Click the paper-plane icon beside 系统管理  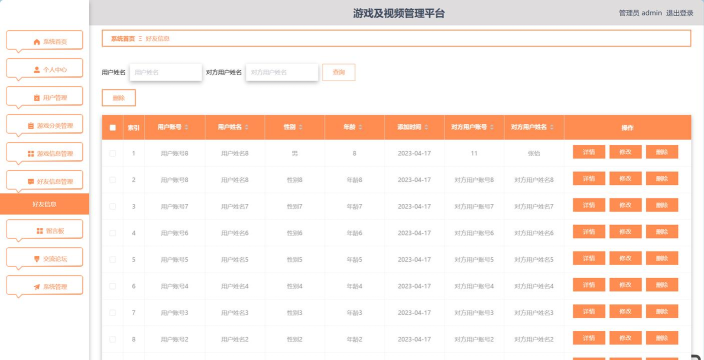tap(37, 286)
